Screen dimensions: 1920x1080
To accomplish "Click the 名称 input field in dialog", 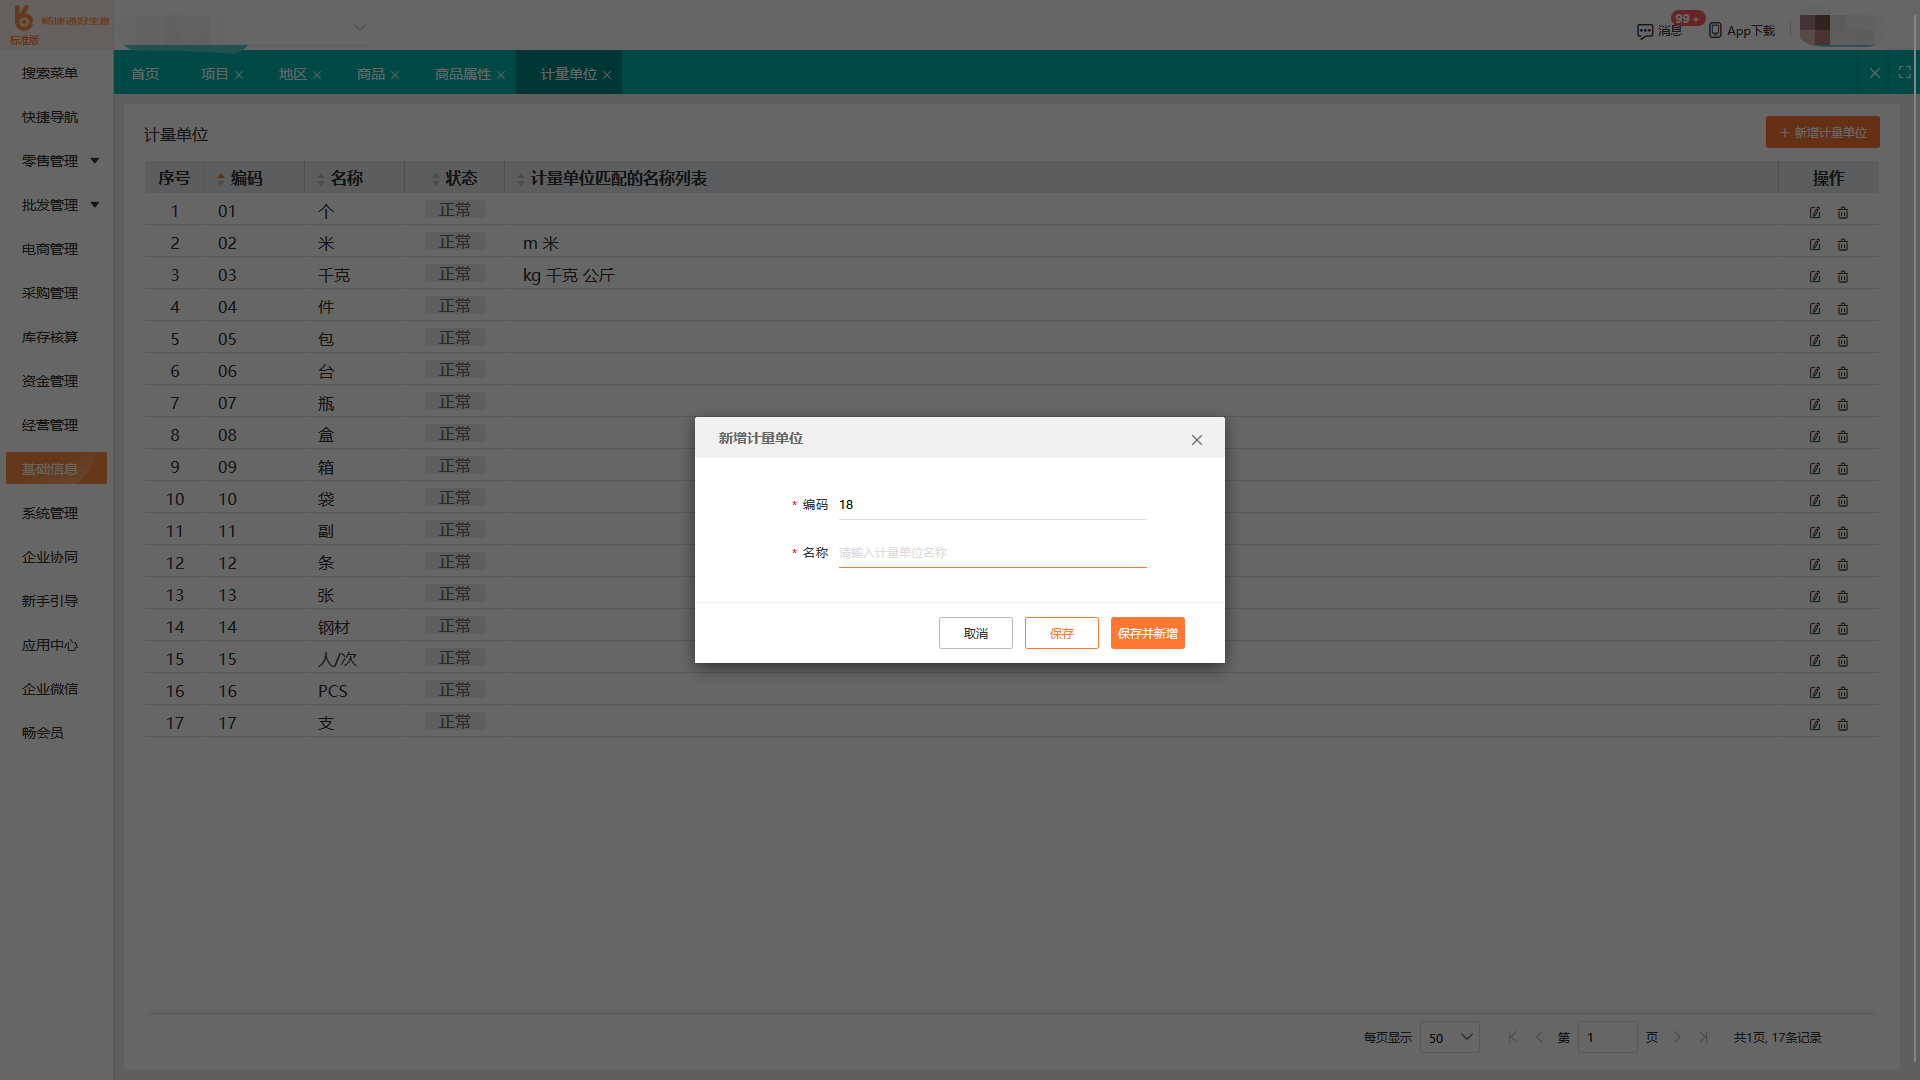I will point(989,553).
